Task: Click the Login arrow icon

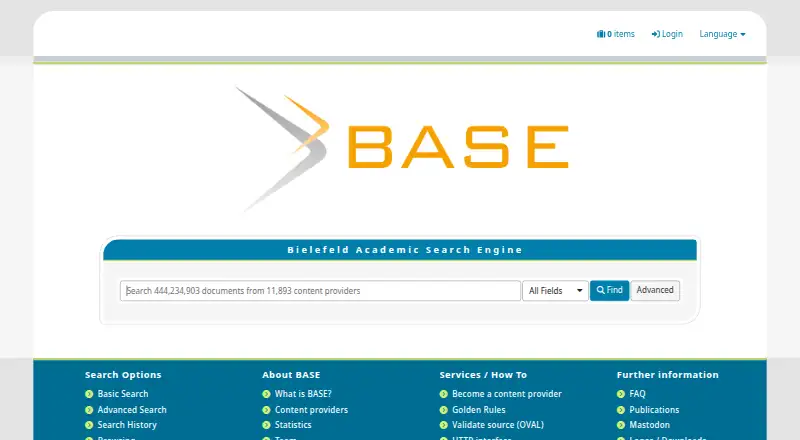Action: pyautogui.click(x=656, y=34)
